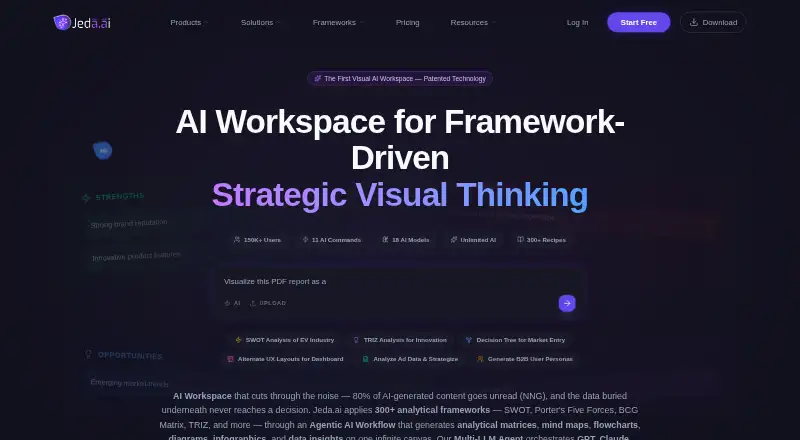
Task: Select SWOT Analysis of EV Industry suggestion
Action: coord(285,340)
